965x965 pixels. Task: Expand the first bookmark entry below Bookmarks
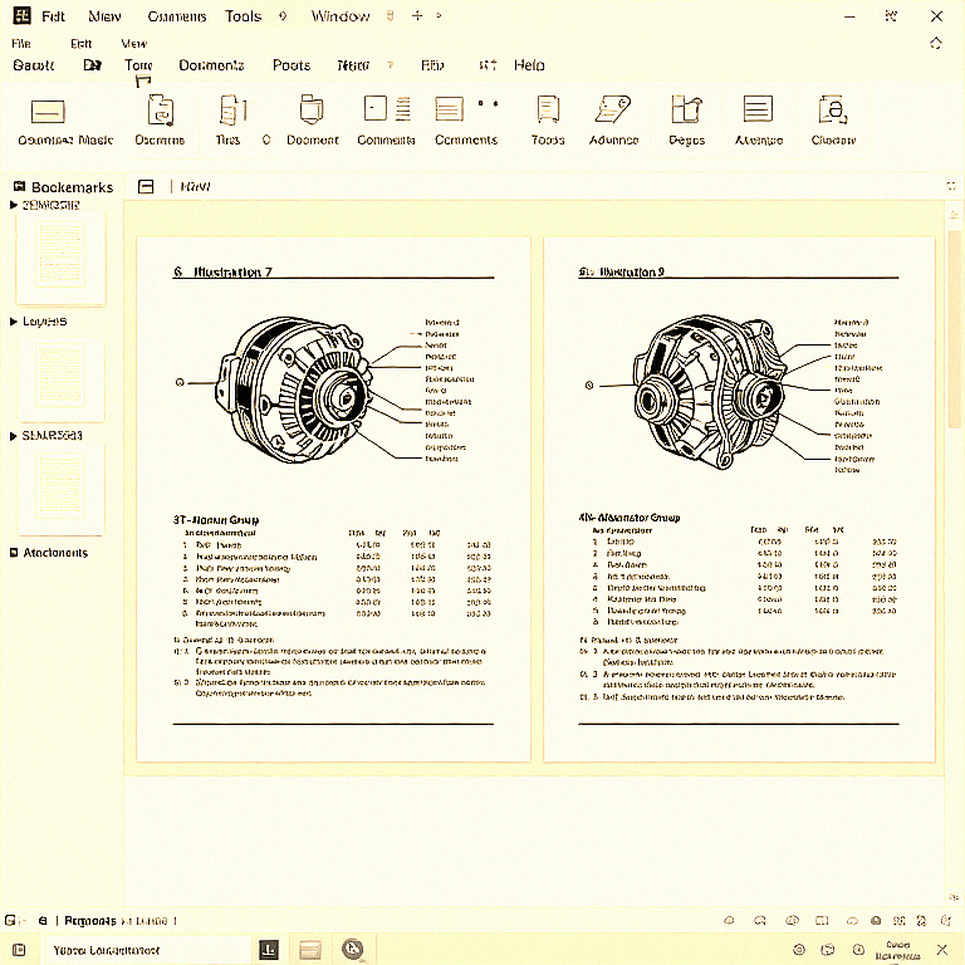[14, 205]
